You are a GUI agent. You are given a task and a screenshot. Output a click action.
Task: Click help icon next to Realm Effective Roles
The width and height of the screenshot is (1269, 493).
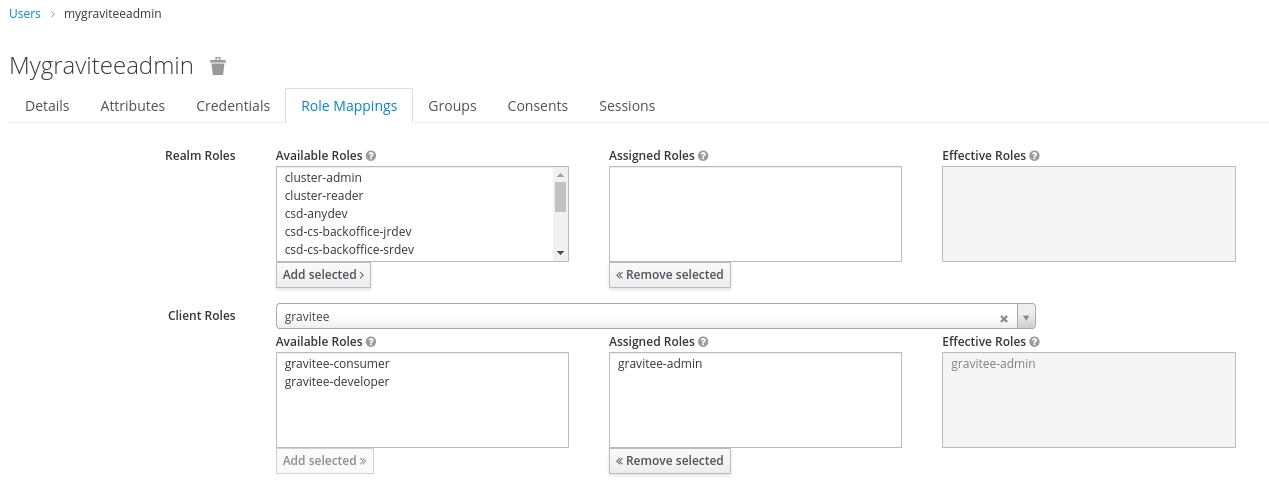pos(1034,156)
